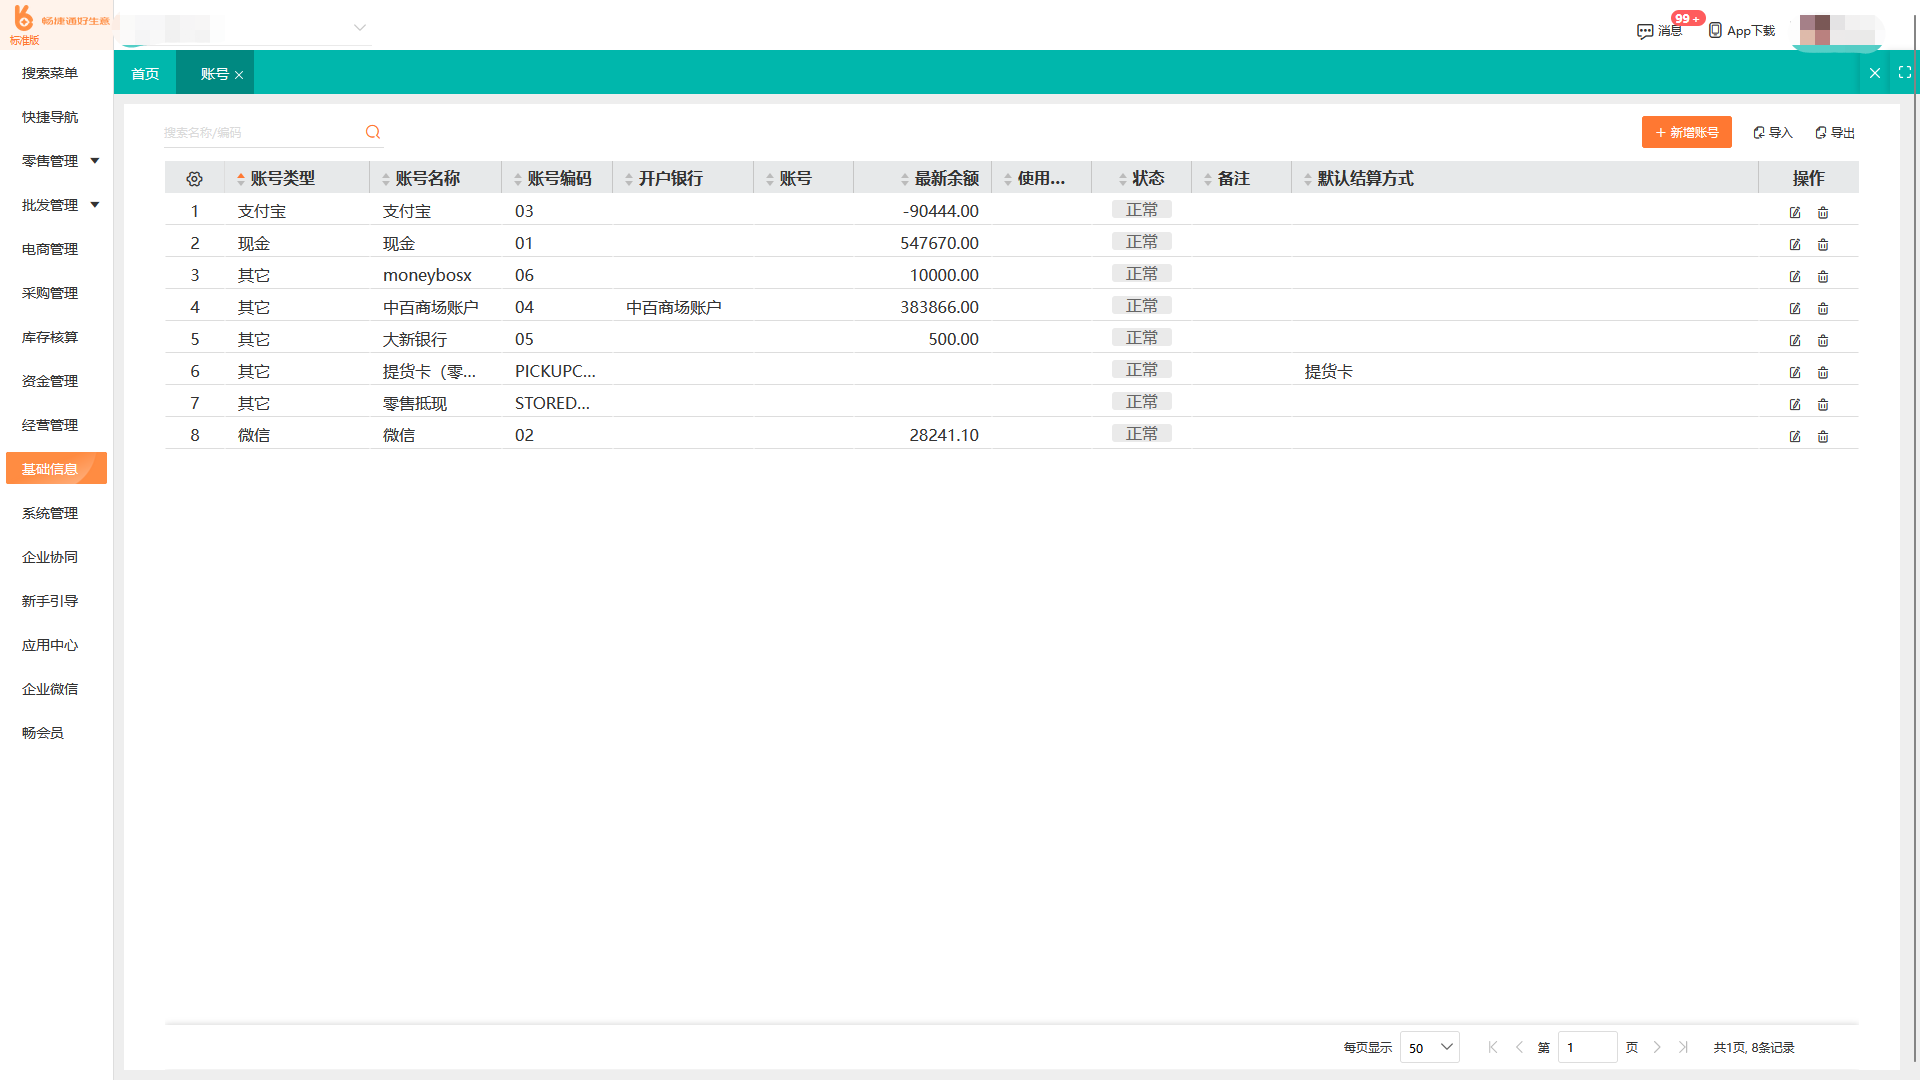Viewport: 1920px width, 1080px height.
Task: Click the edit icon for moneybosx account
Action: [1795, 274]
